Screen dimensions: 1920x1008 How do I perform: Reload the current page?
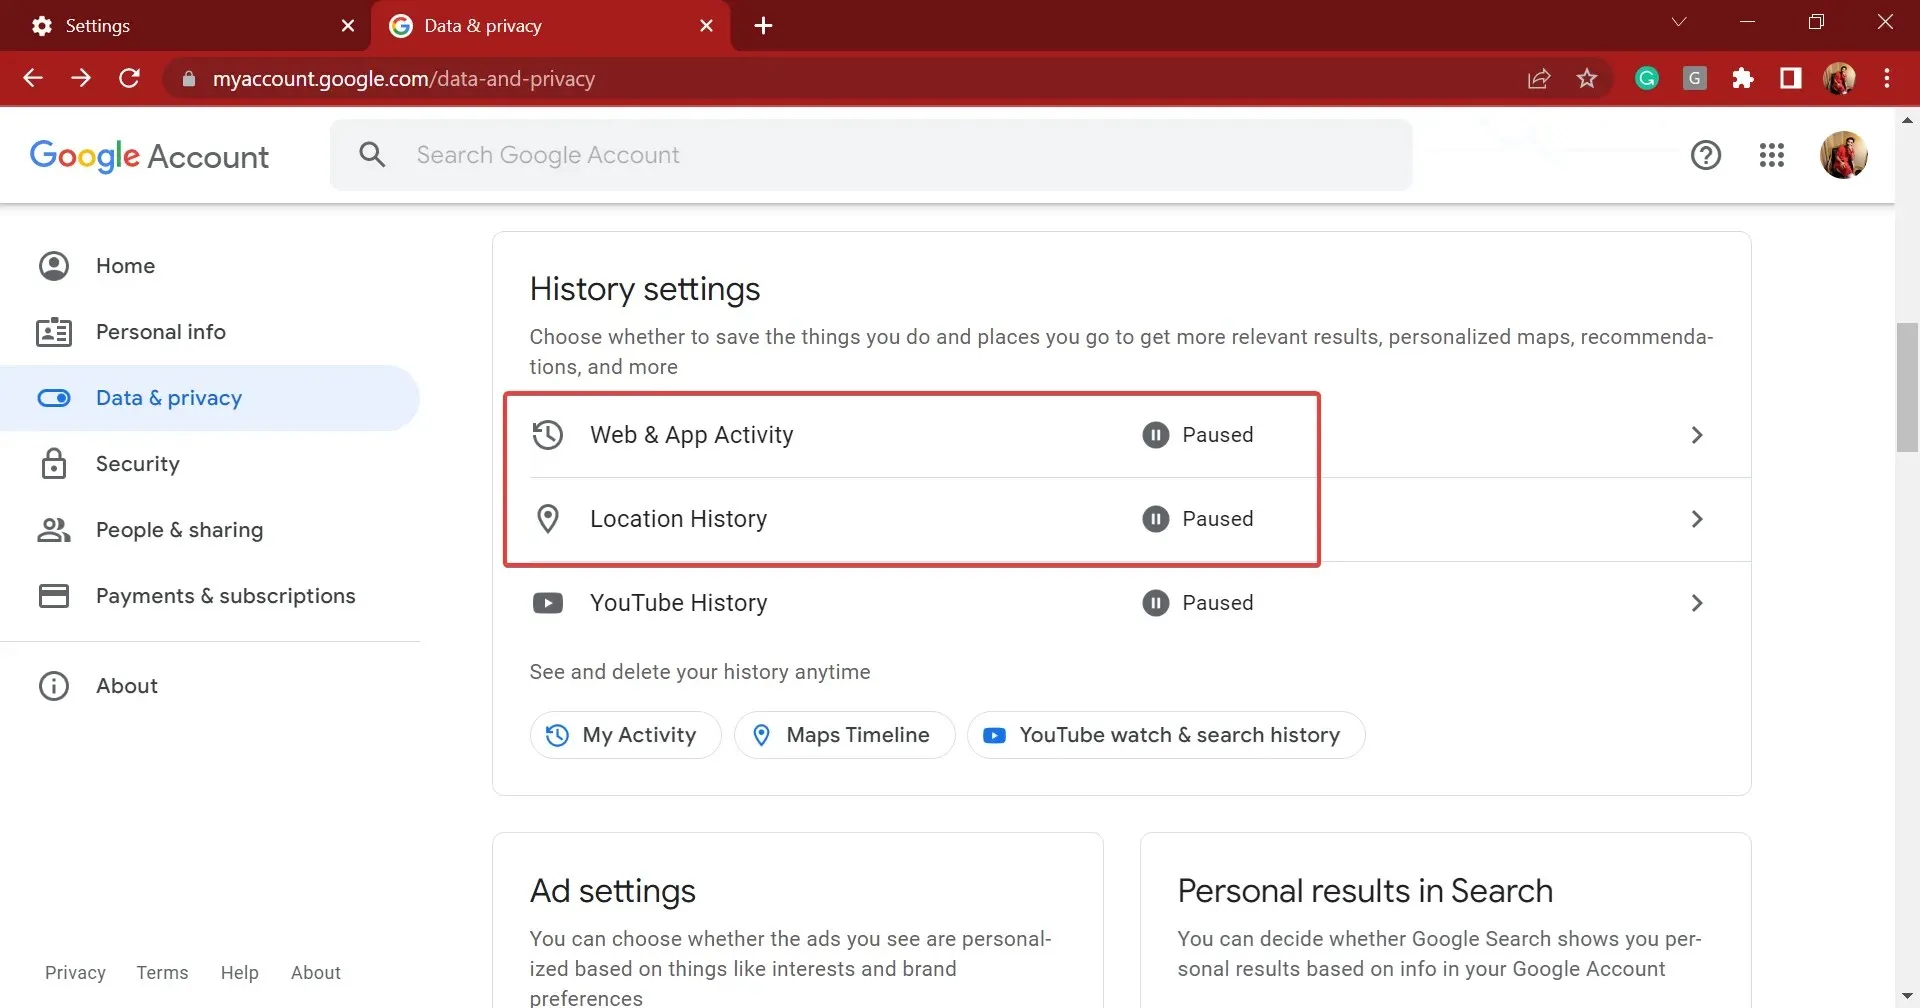click(x=129, y=78)
